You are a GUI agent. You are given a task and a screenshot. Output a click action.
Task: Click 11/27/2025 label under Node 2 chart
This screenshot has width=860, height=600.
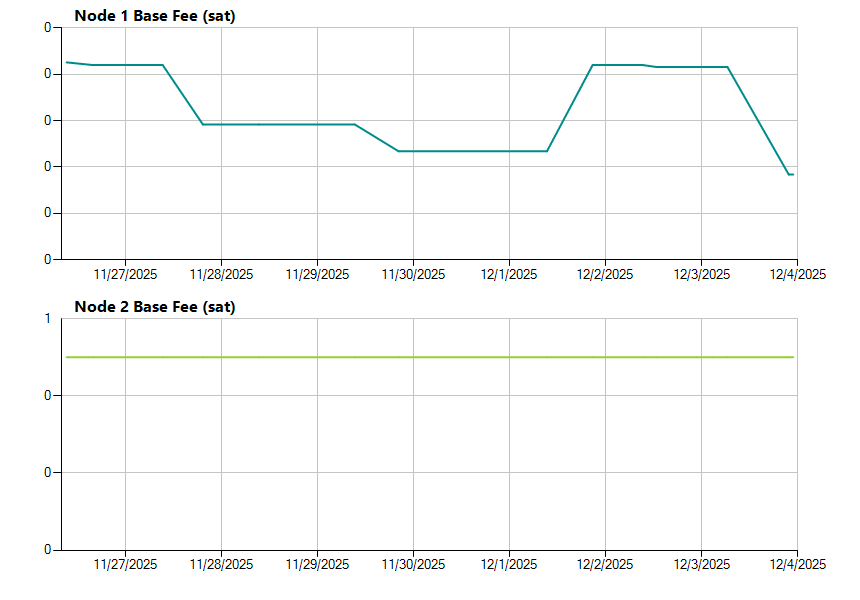(125, 564)
